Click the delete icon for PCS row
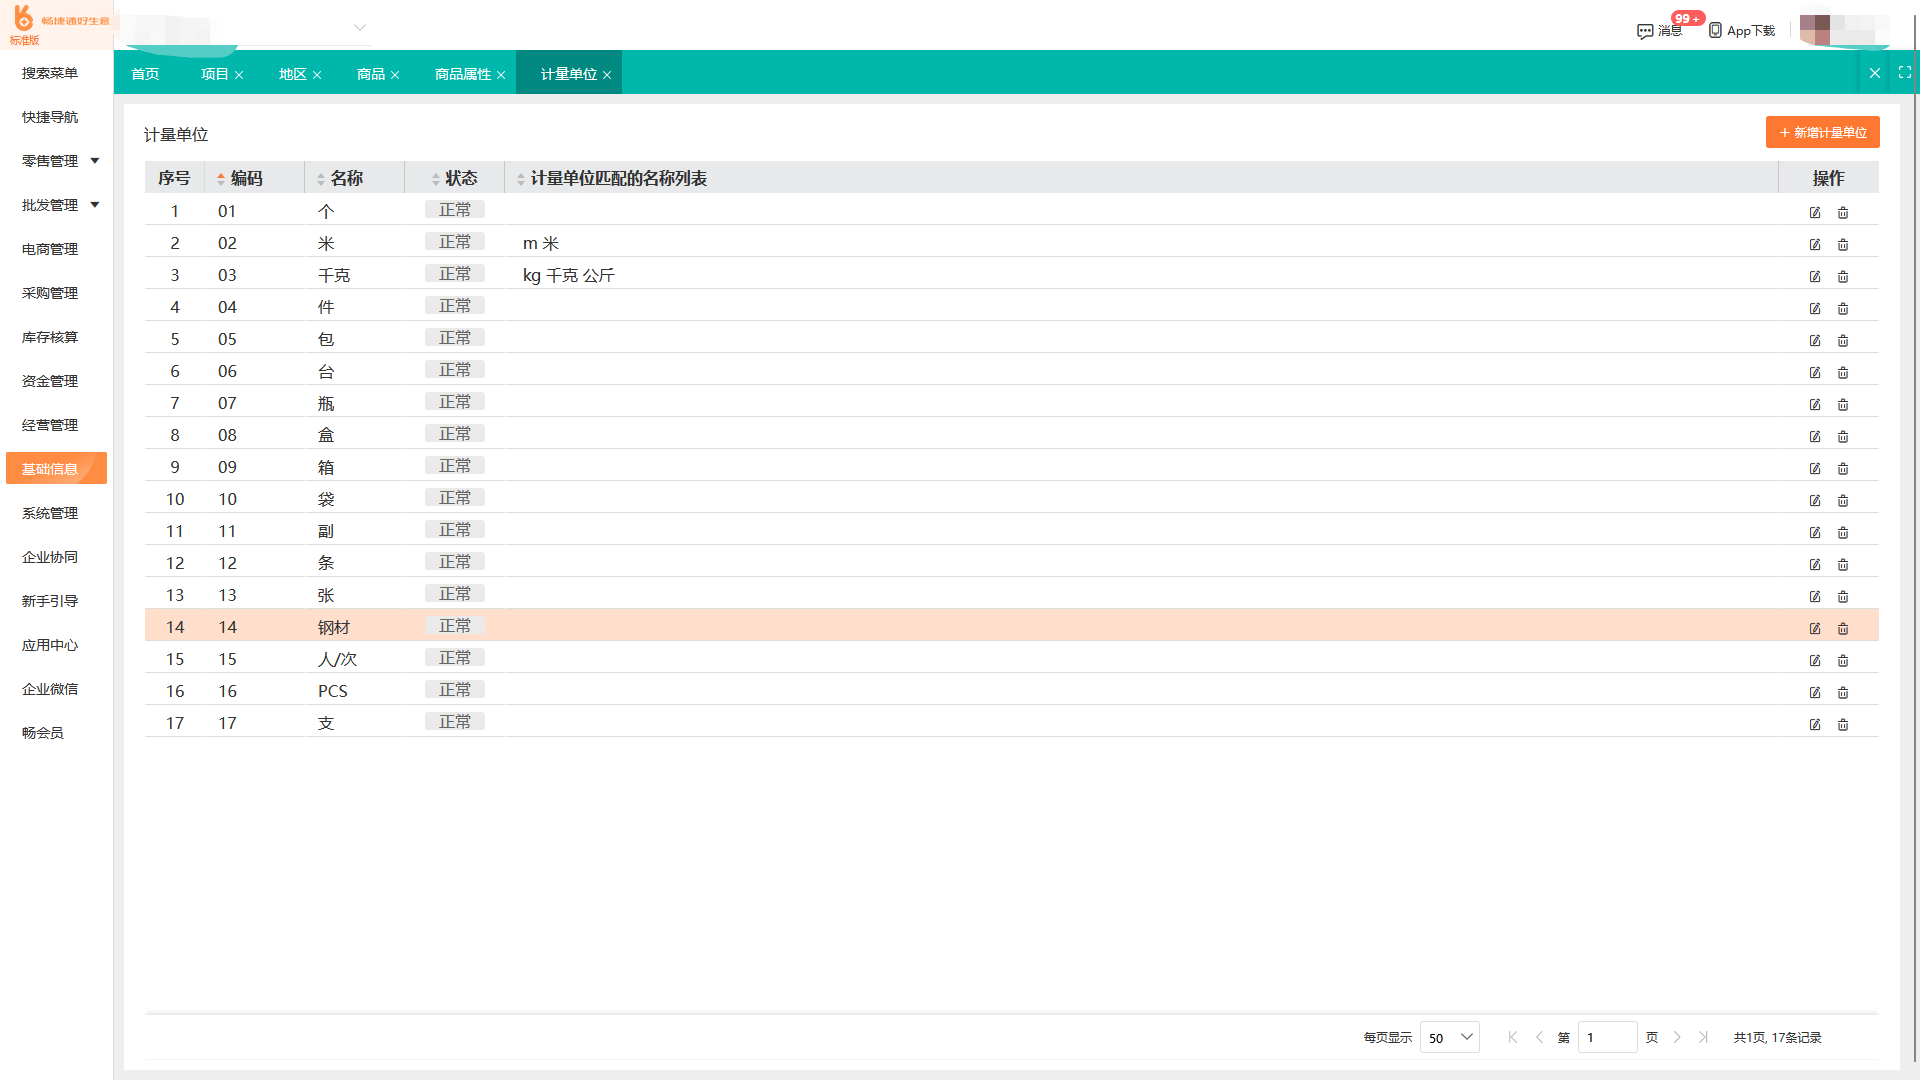The image size is (1920, 1080). [1842, 691]
